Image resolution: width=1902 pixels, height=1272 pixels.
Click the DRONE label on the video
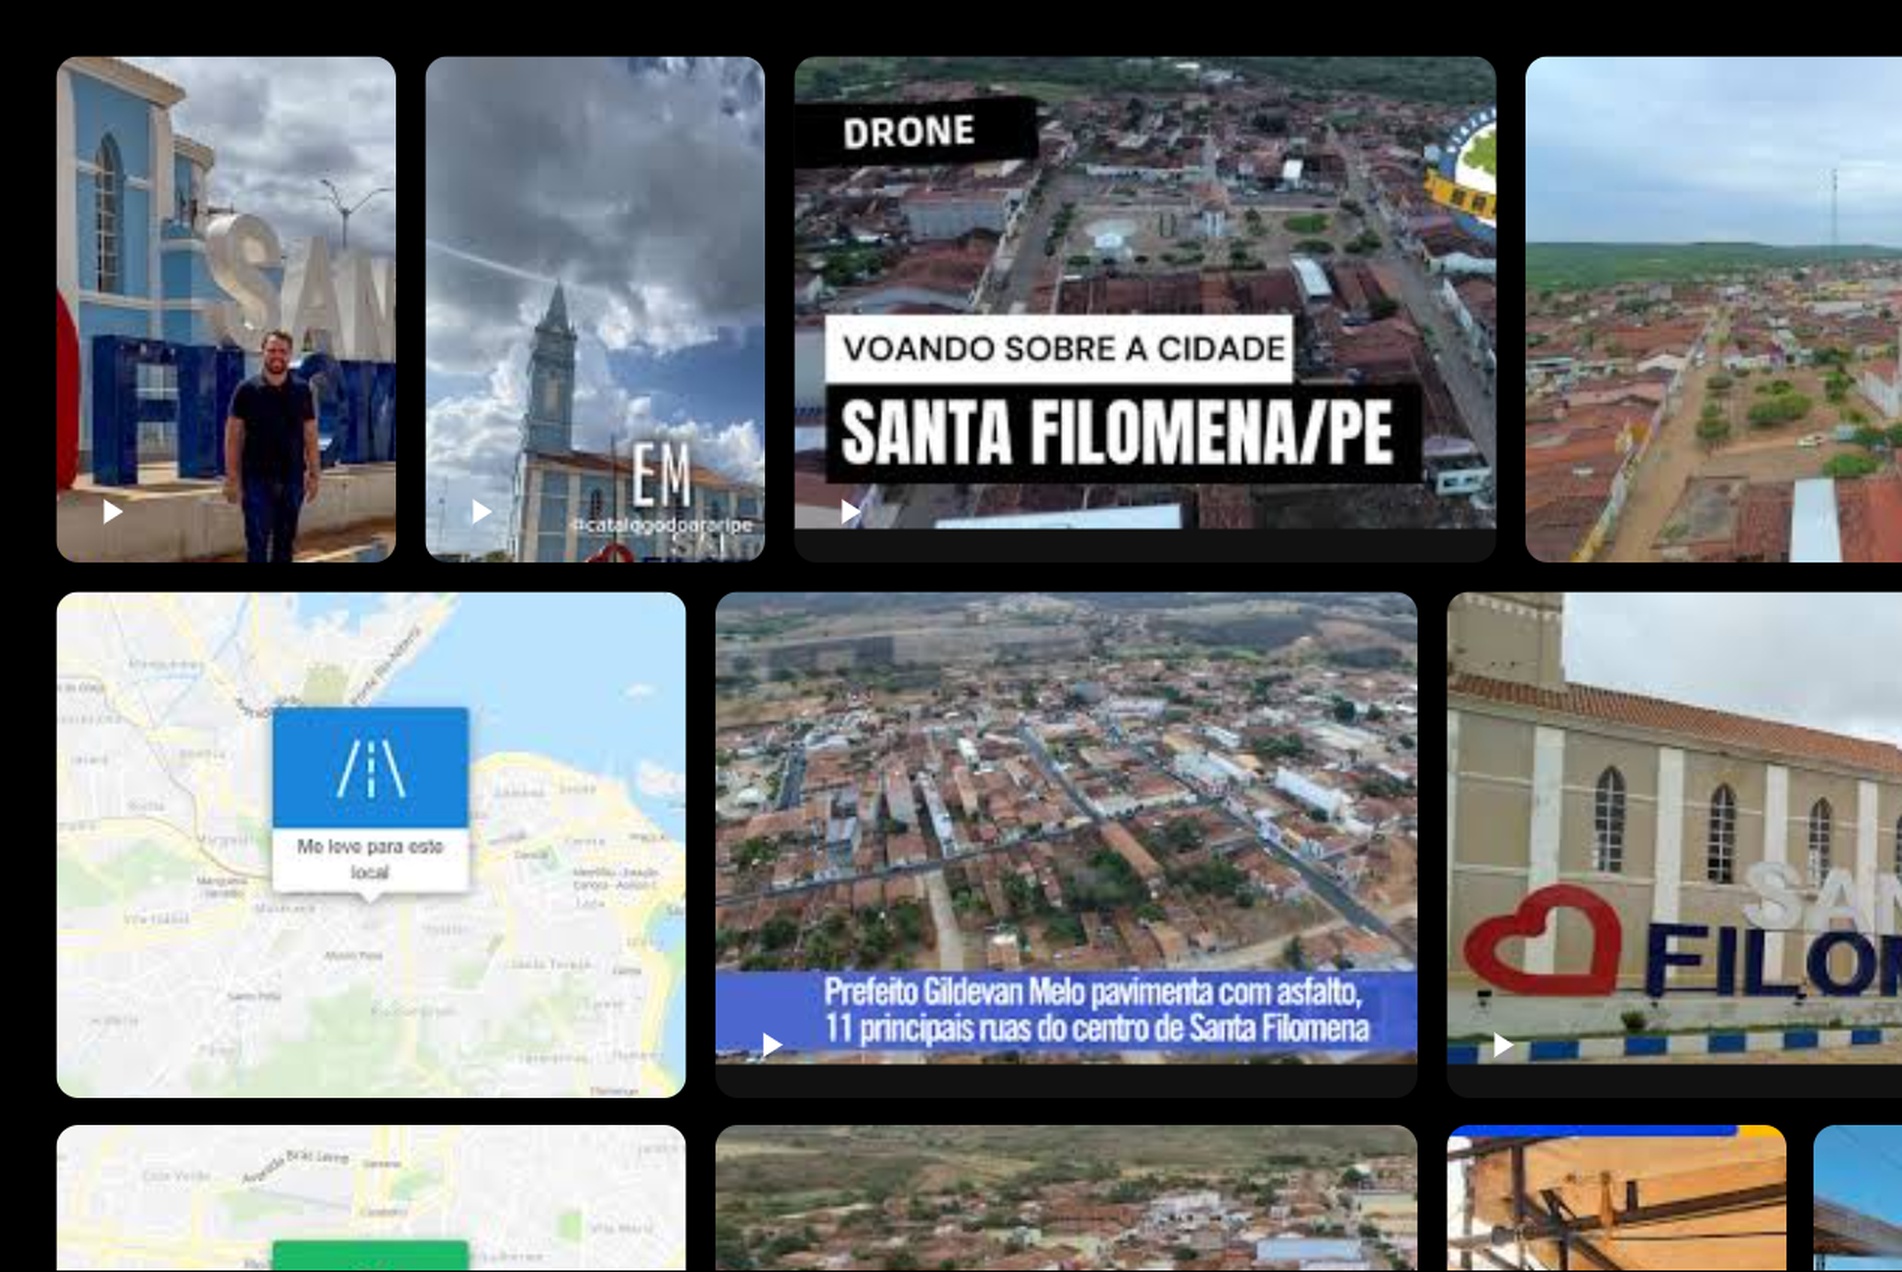908,131
